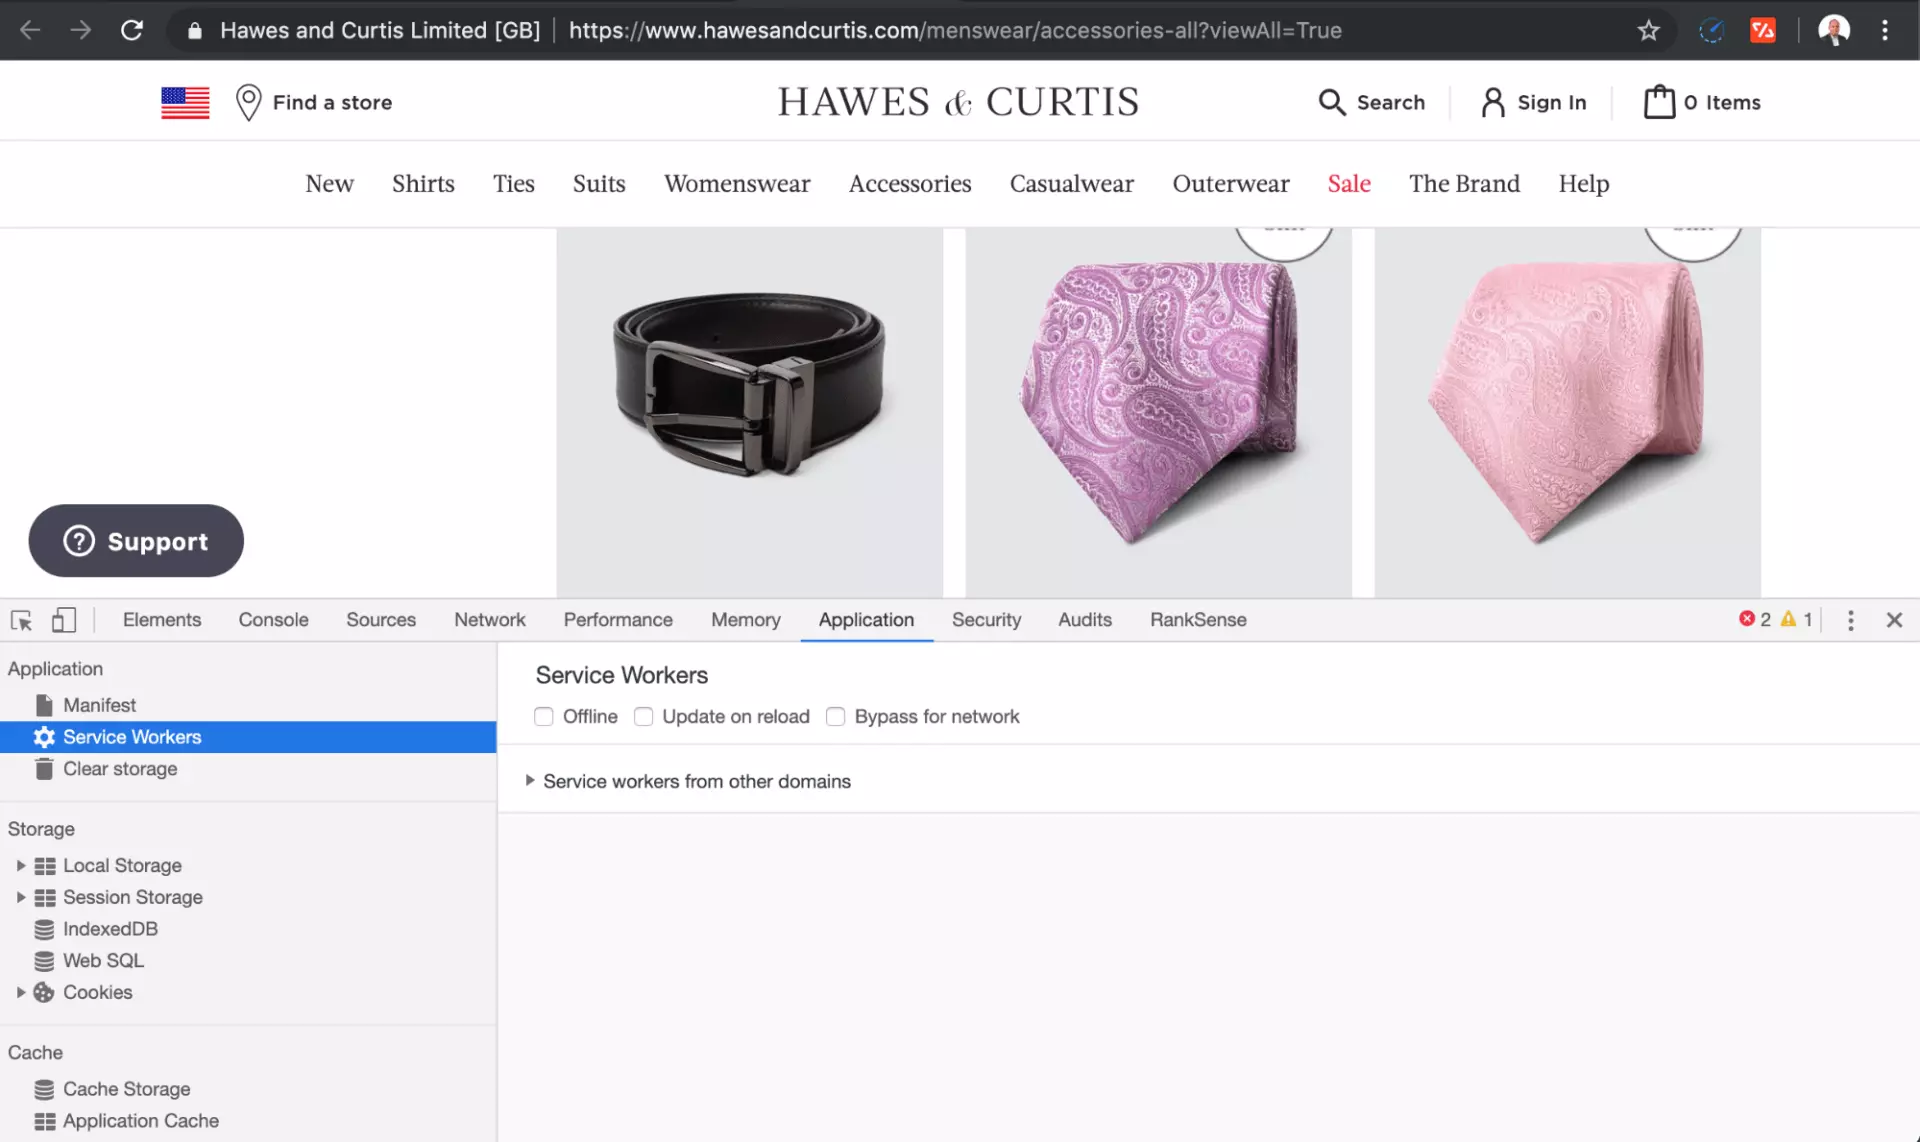
Task: Click the Sign In button
Action: 1533,102
